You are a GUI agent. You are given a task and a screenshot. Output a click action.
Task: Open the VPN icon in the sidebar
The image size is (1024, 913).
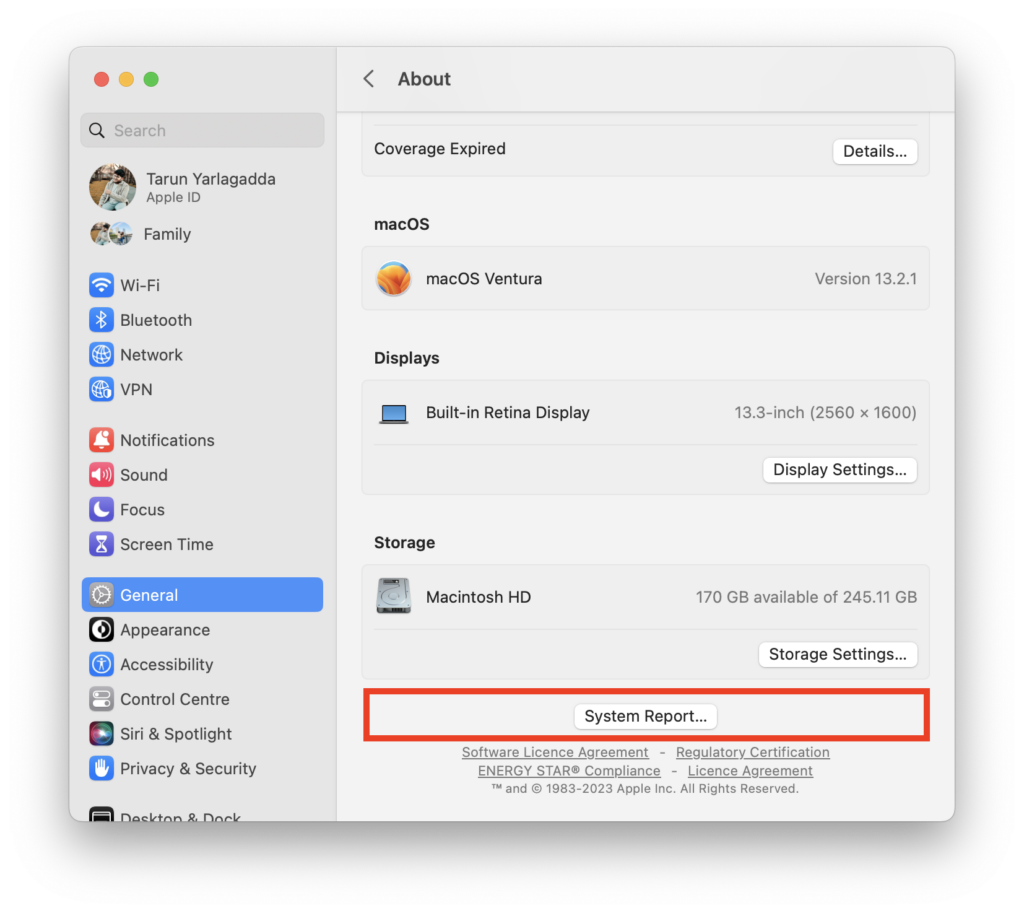point(101,389)
